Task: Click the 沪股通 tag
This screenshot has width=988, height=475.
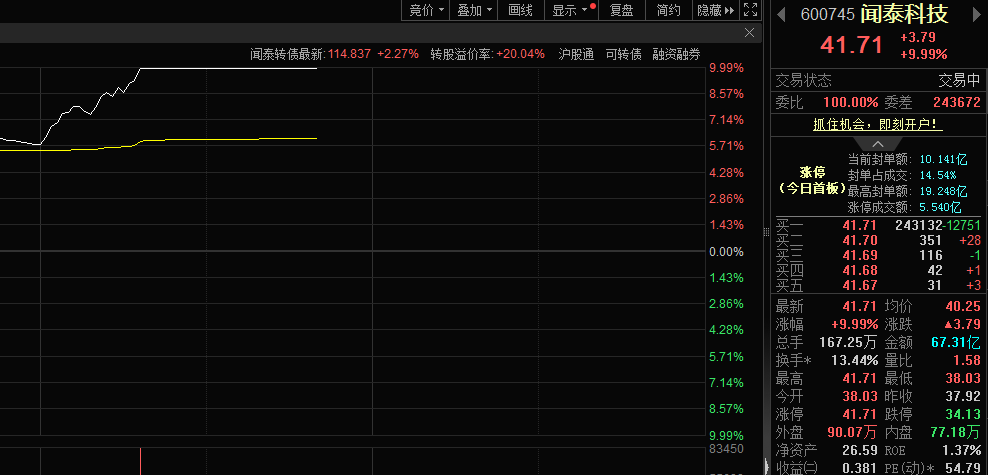Action: [576, 54]
